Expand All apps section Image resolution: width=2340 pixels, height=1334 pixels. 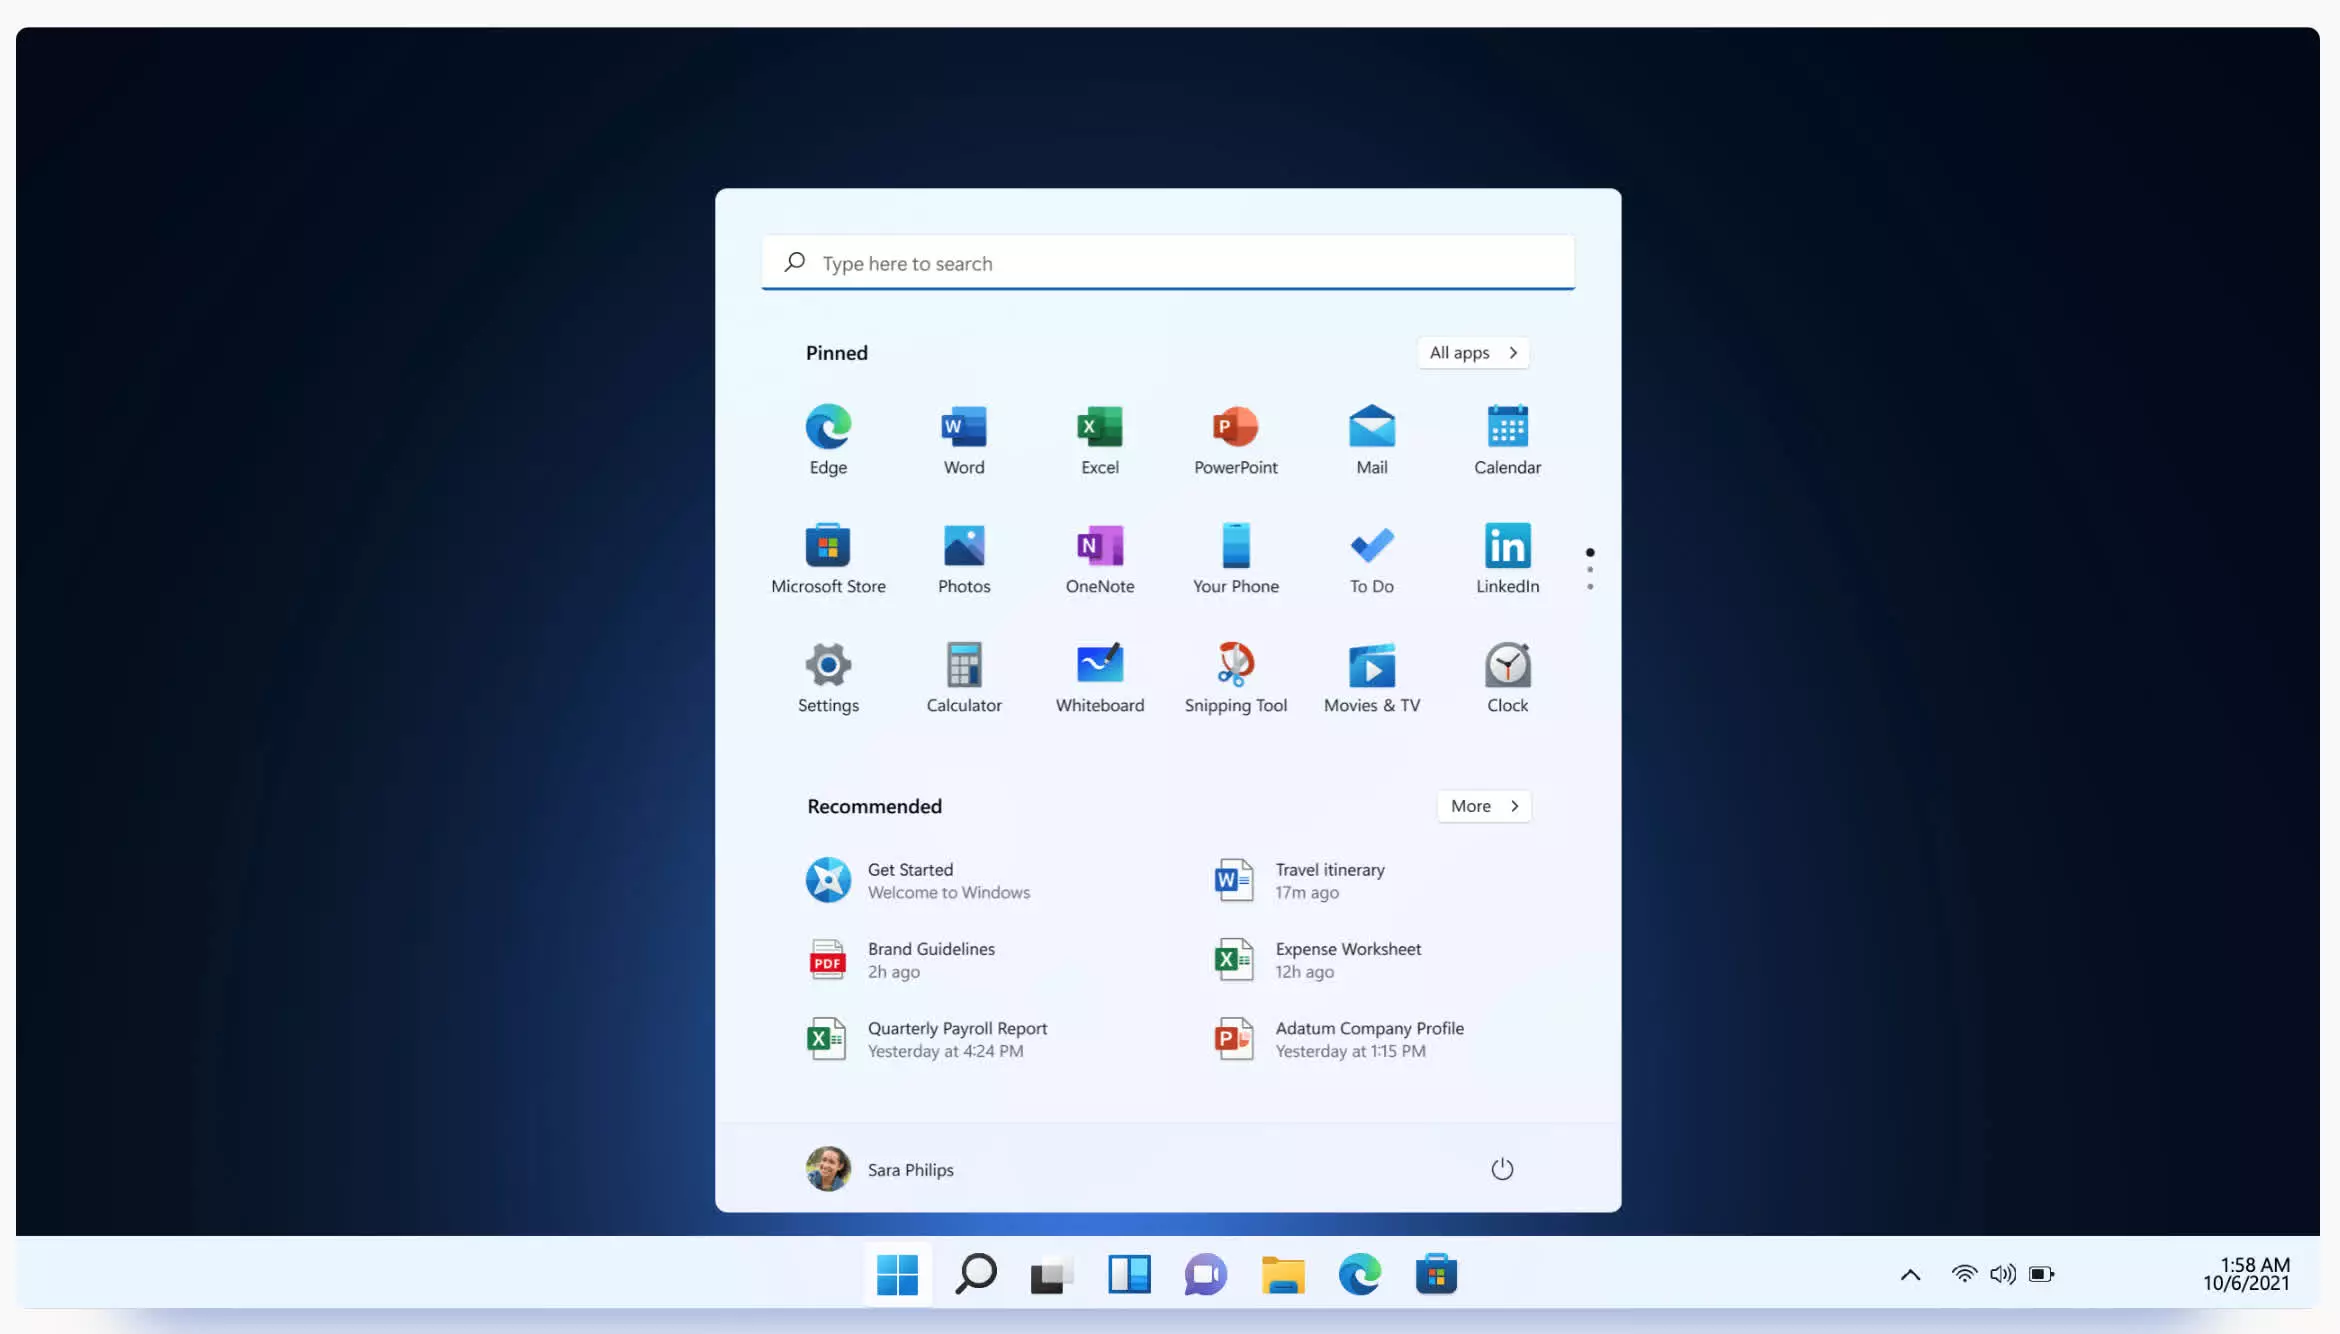(1472, 350)
